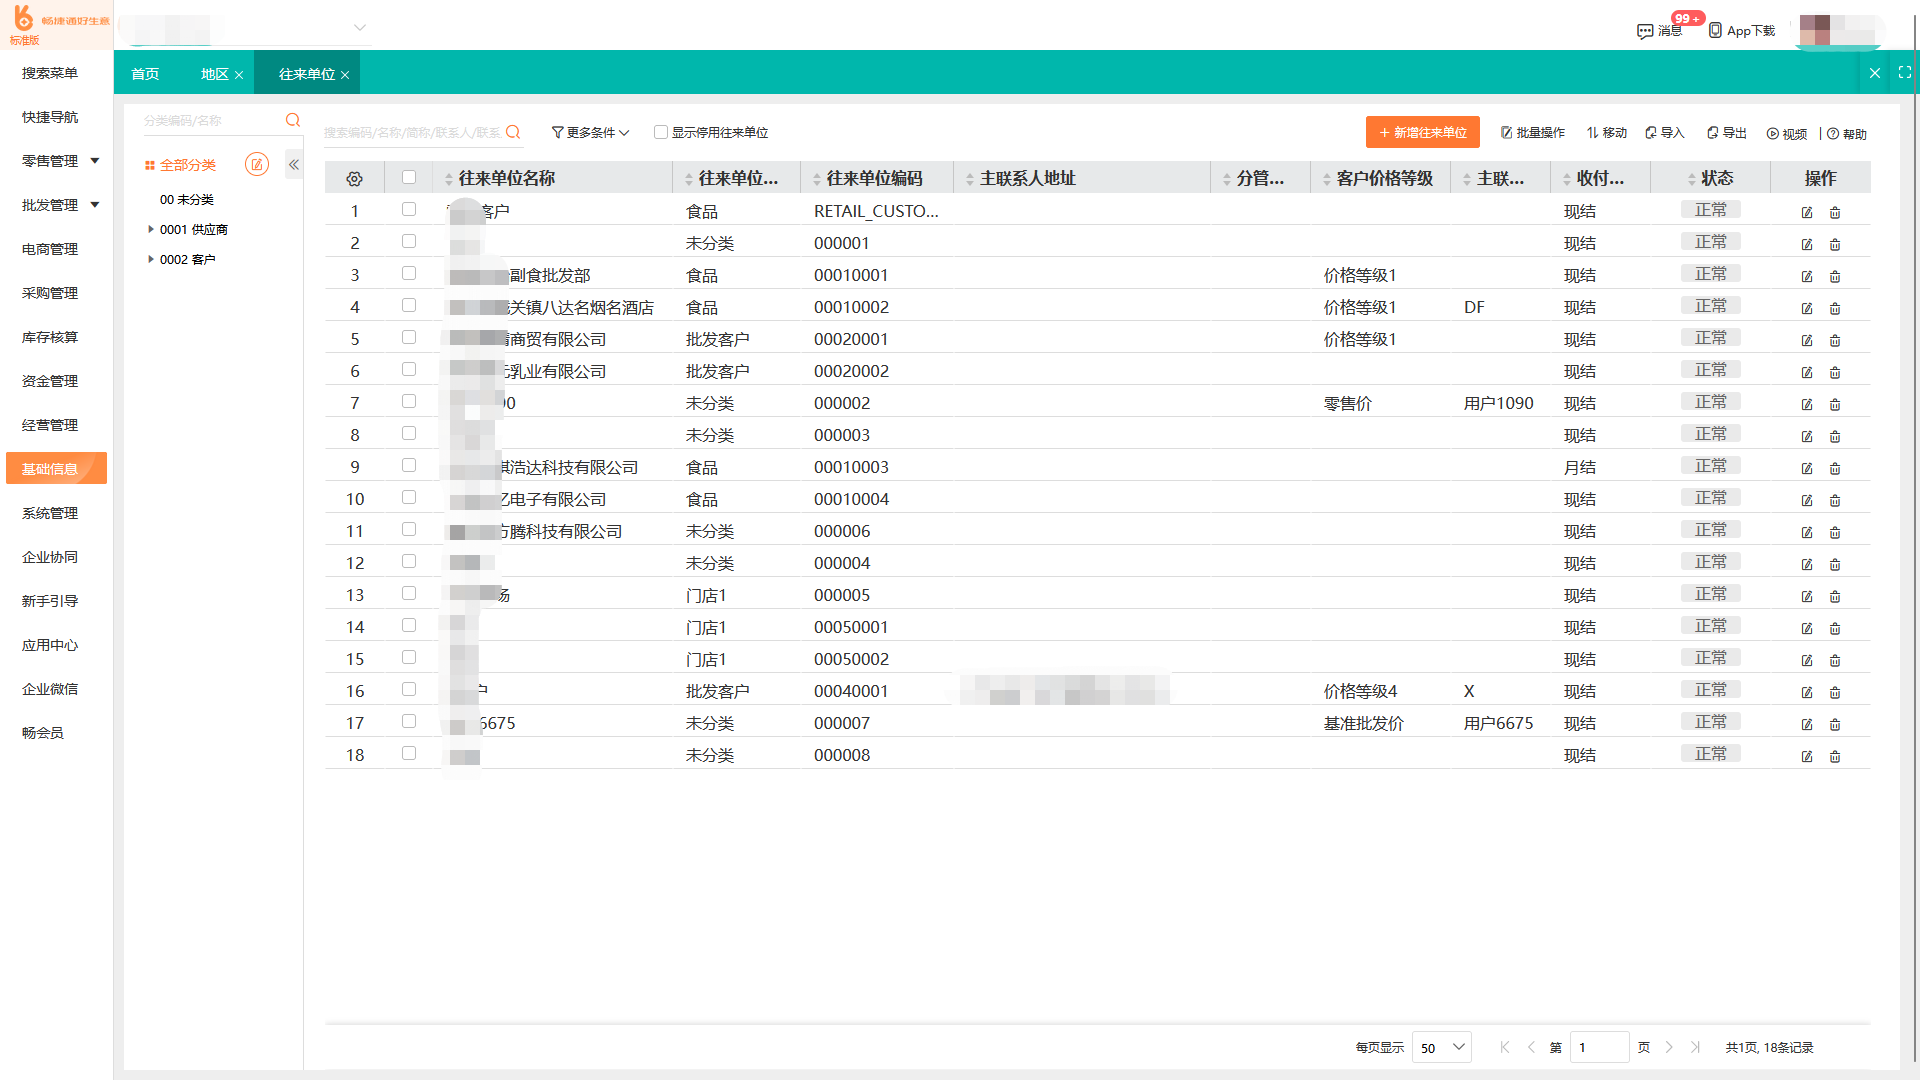Select row 5 checkbox

point(411,338)
